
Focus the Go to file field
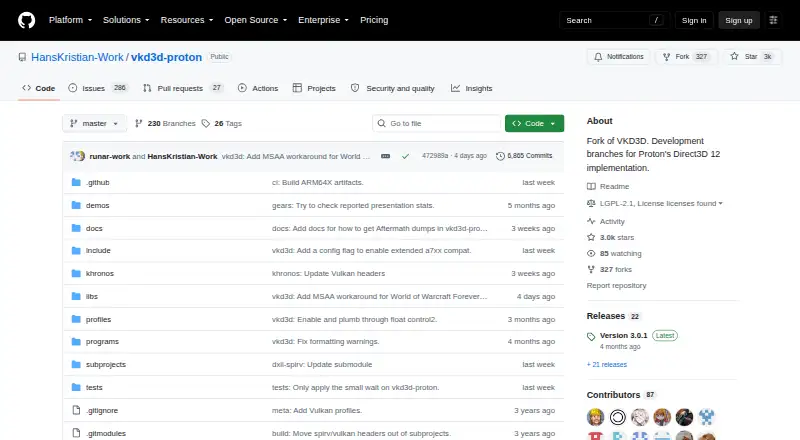coord(437,124)
